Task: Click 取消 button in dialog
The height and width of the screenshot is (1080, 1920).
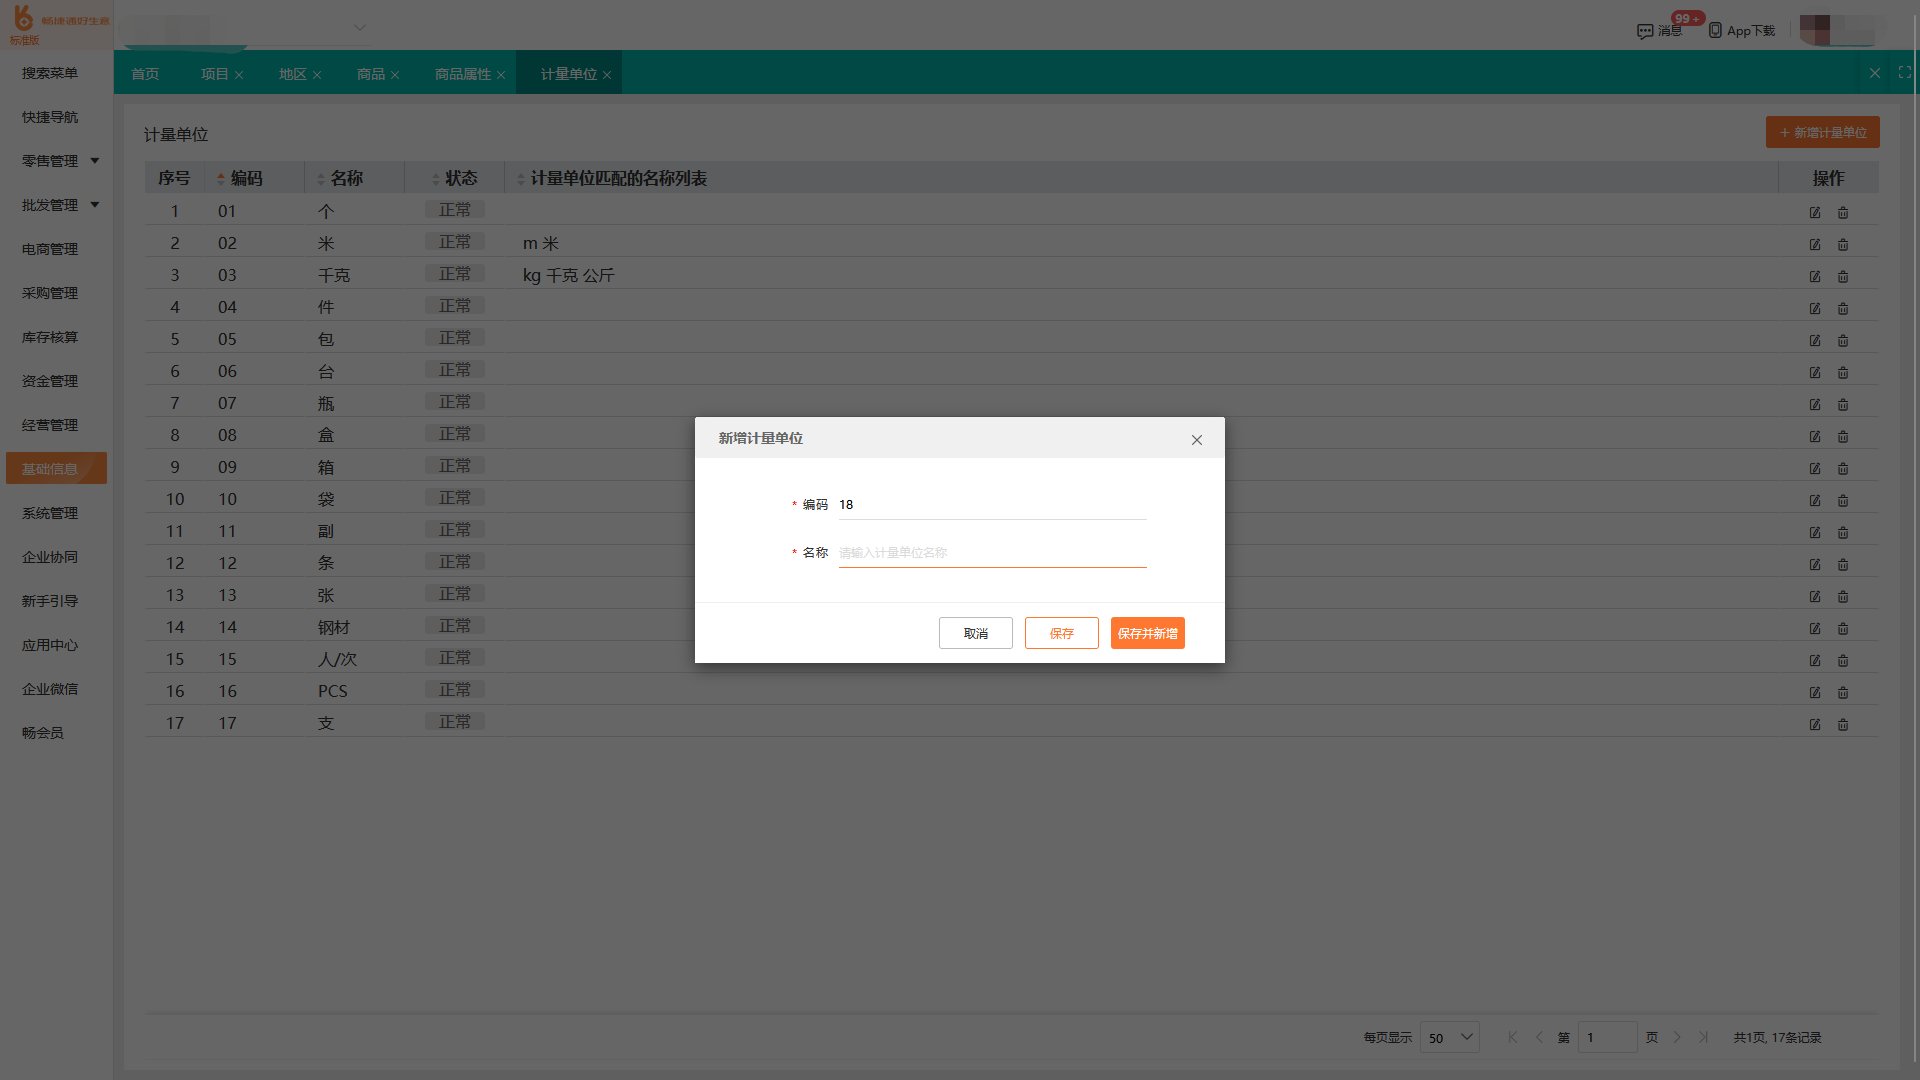Action: 976,632
